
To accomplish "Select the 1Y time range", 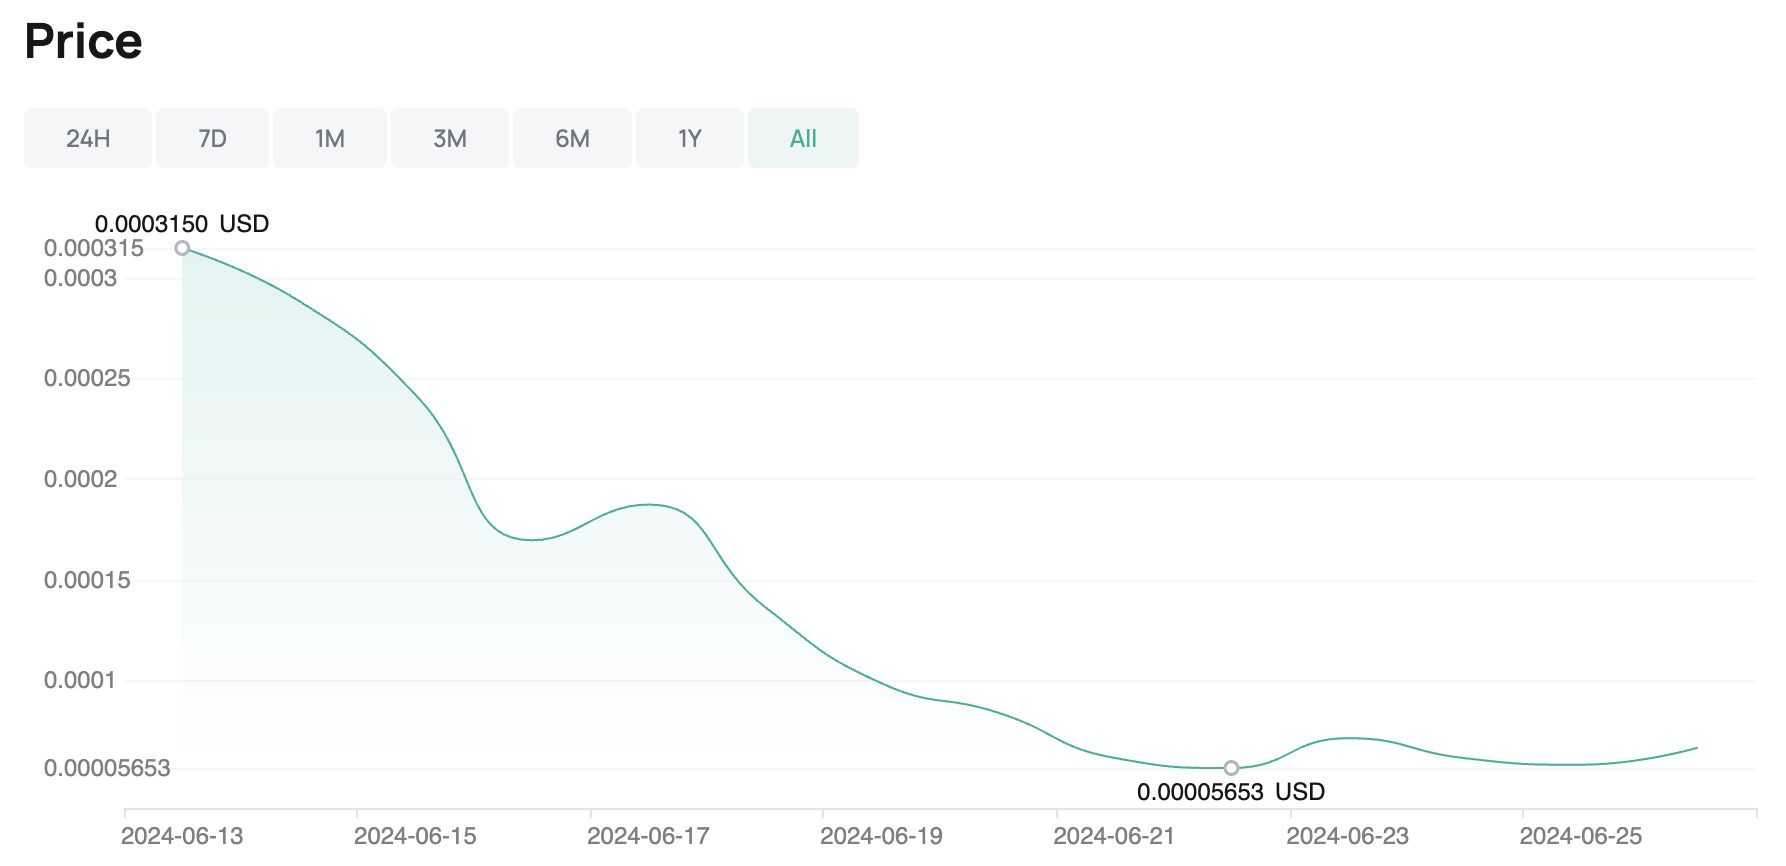I will coord(689,138).
